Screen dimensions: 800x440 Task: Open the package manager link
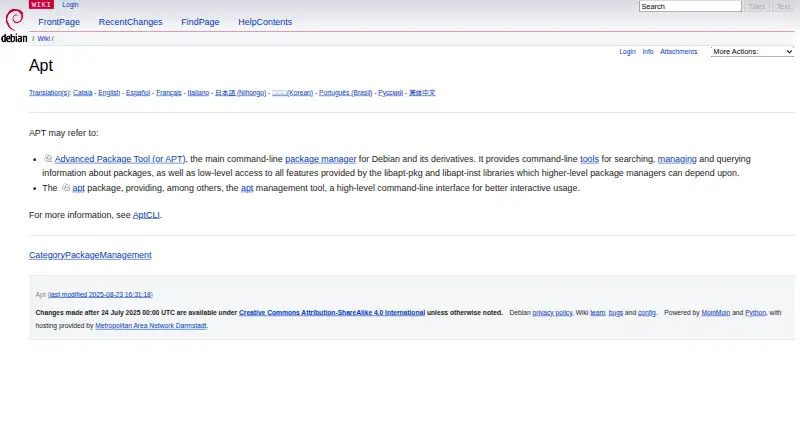tap(320, 159)
